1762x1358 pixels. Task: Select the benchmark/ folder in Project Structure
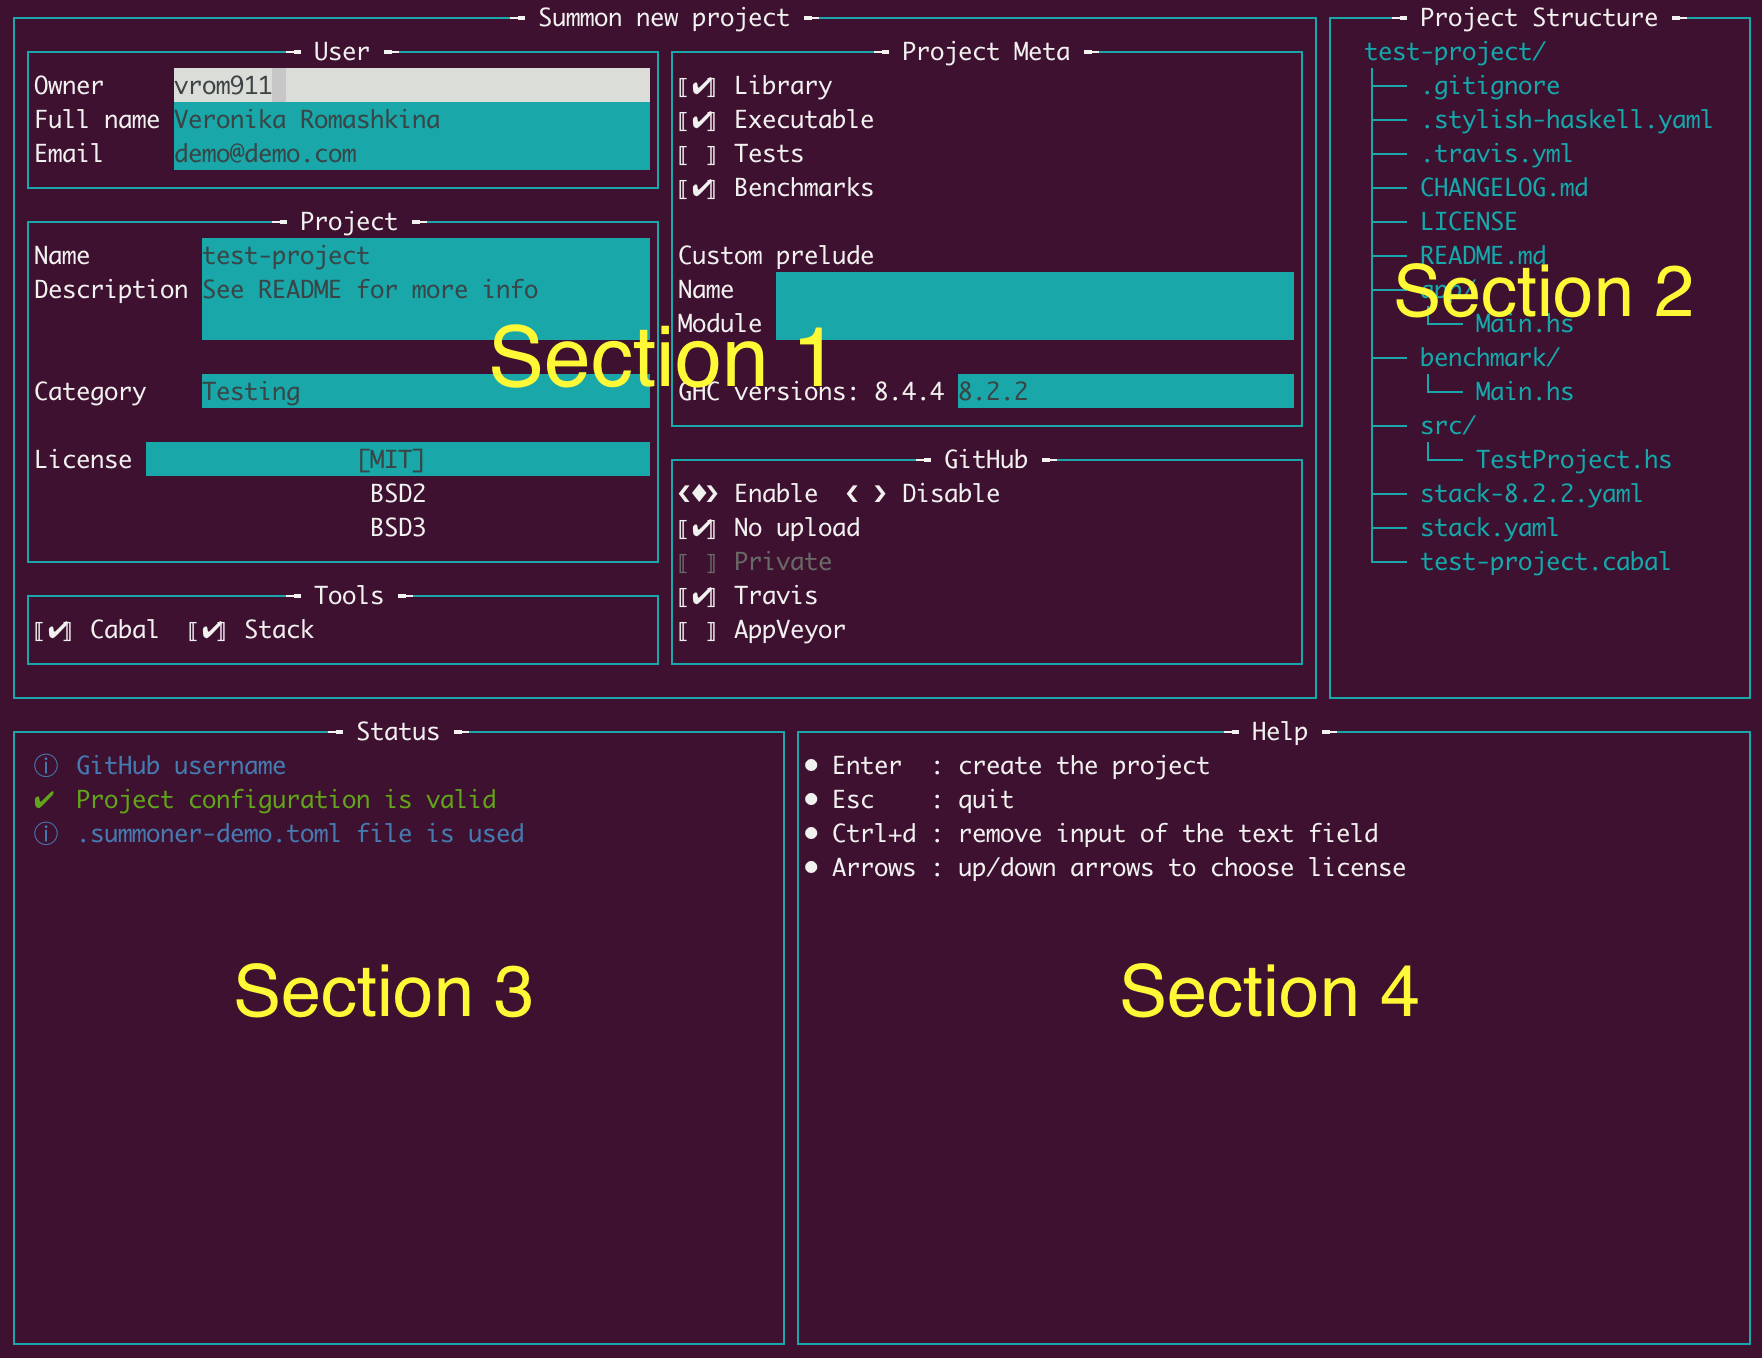click(1489, 358)
